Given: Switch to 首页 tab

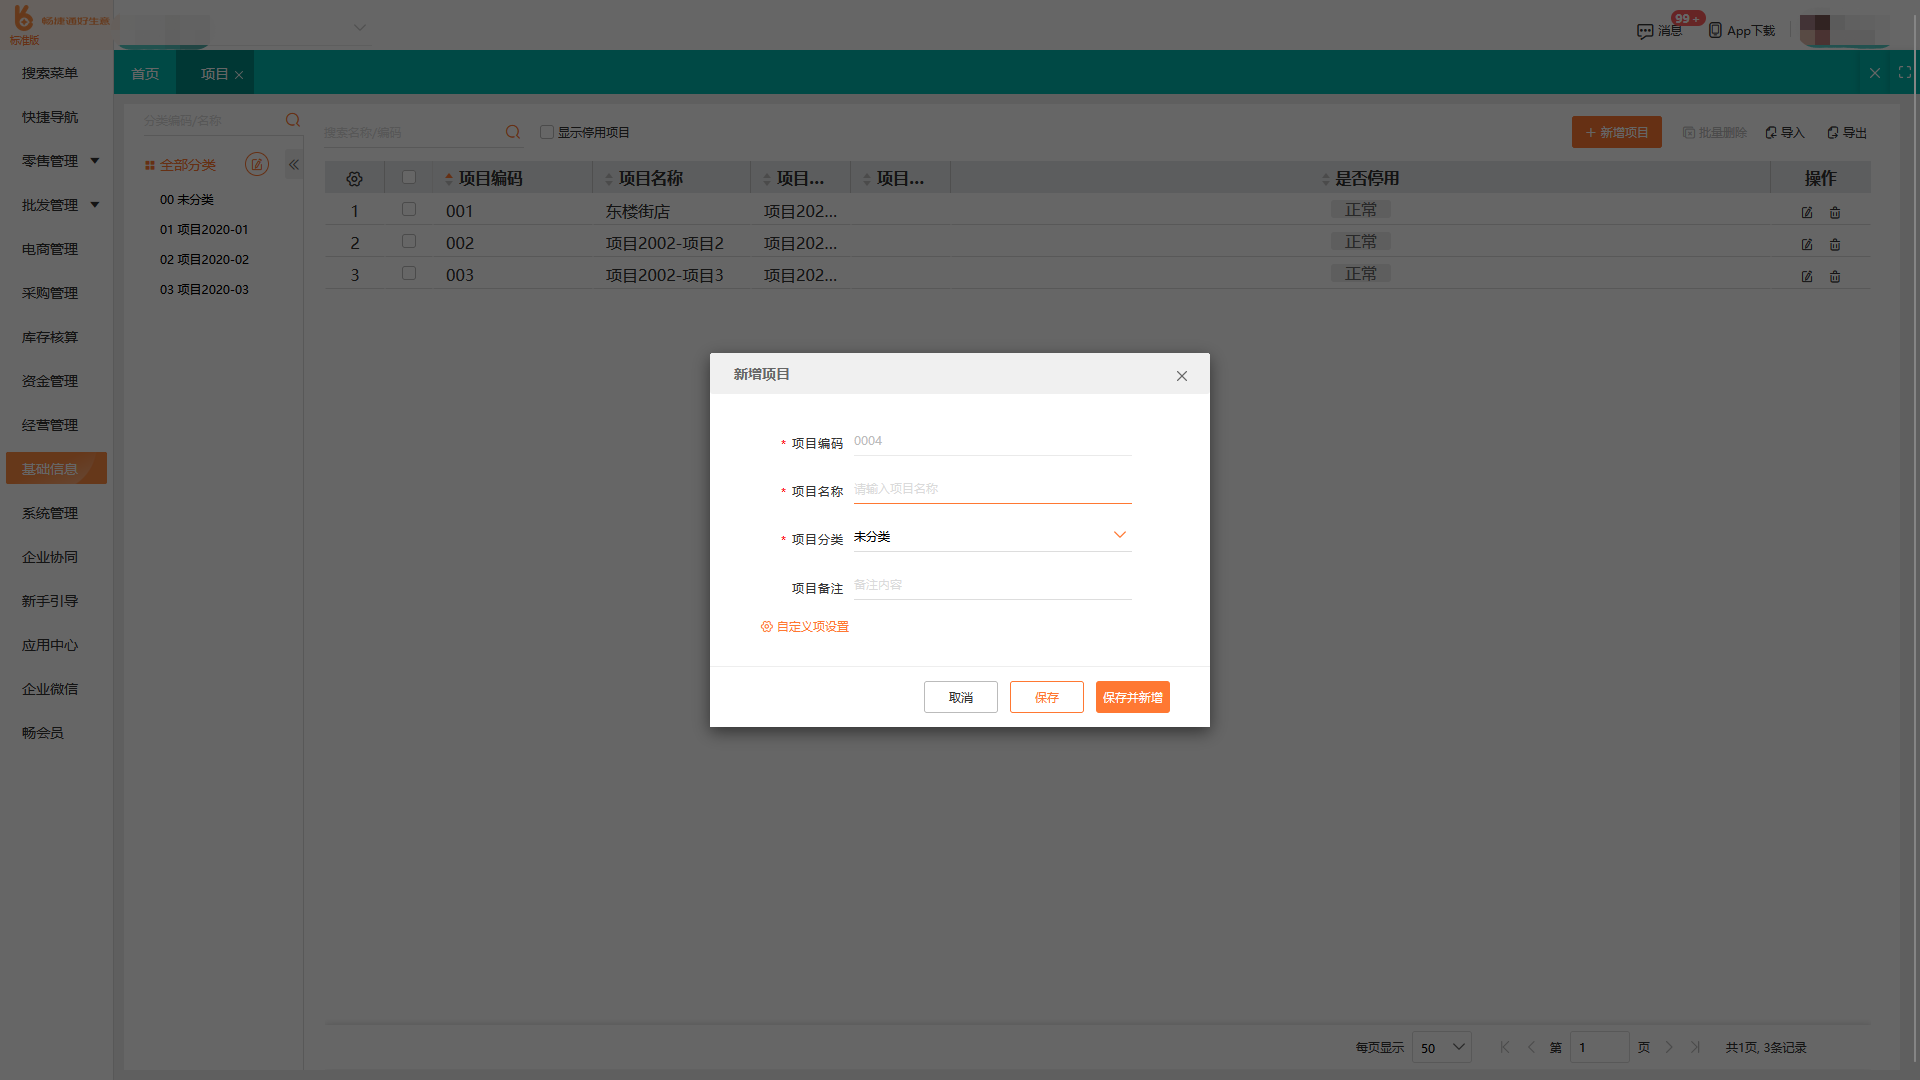Looking at the screenshot, I should (145, 73).
